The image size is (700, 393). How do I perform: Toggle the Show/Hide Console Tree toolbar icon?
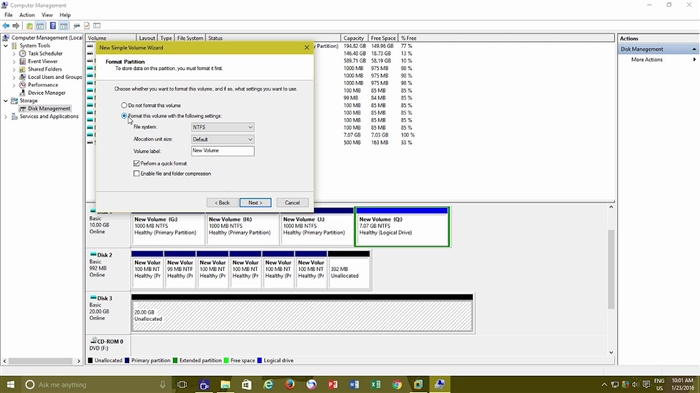[x=40, y=26]
